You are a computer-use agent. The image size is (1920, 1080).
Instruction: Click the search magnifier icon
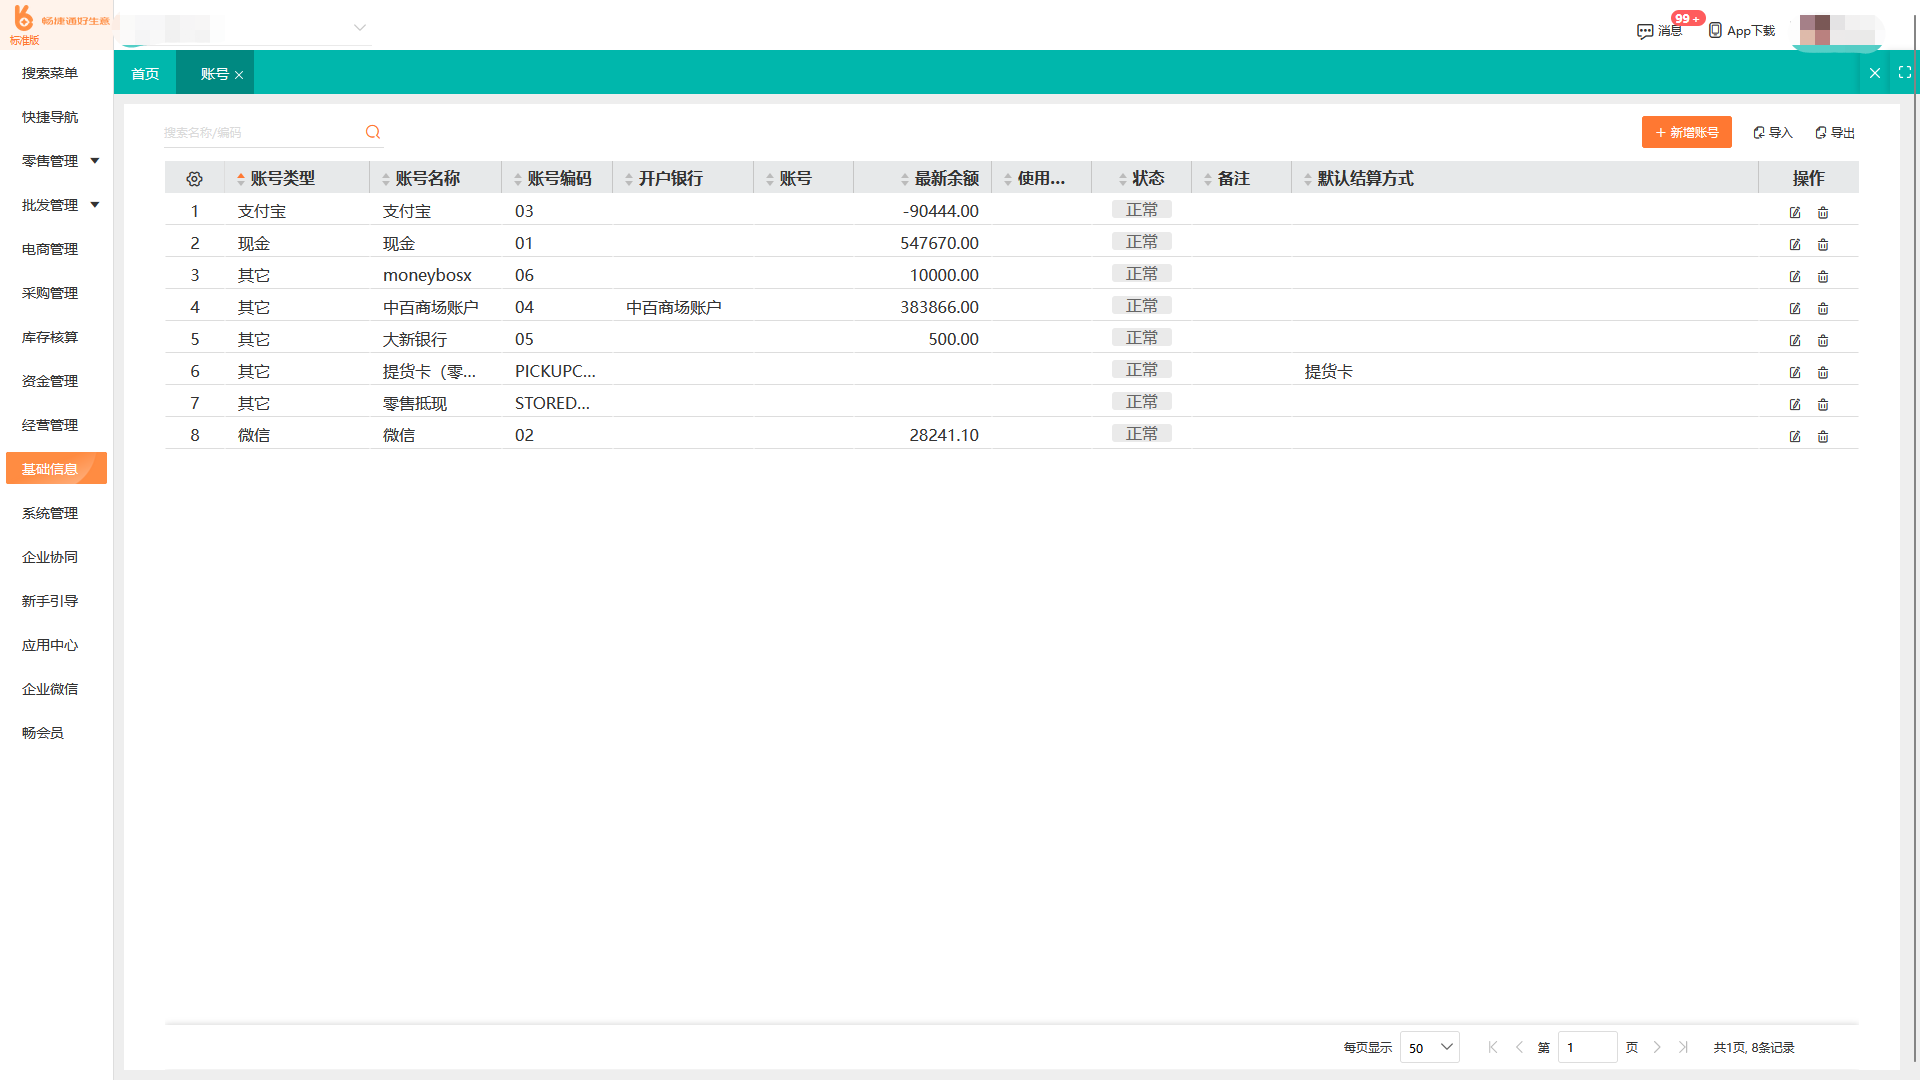click(373, 132)
